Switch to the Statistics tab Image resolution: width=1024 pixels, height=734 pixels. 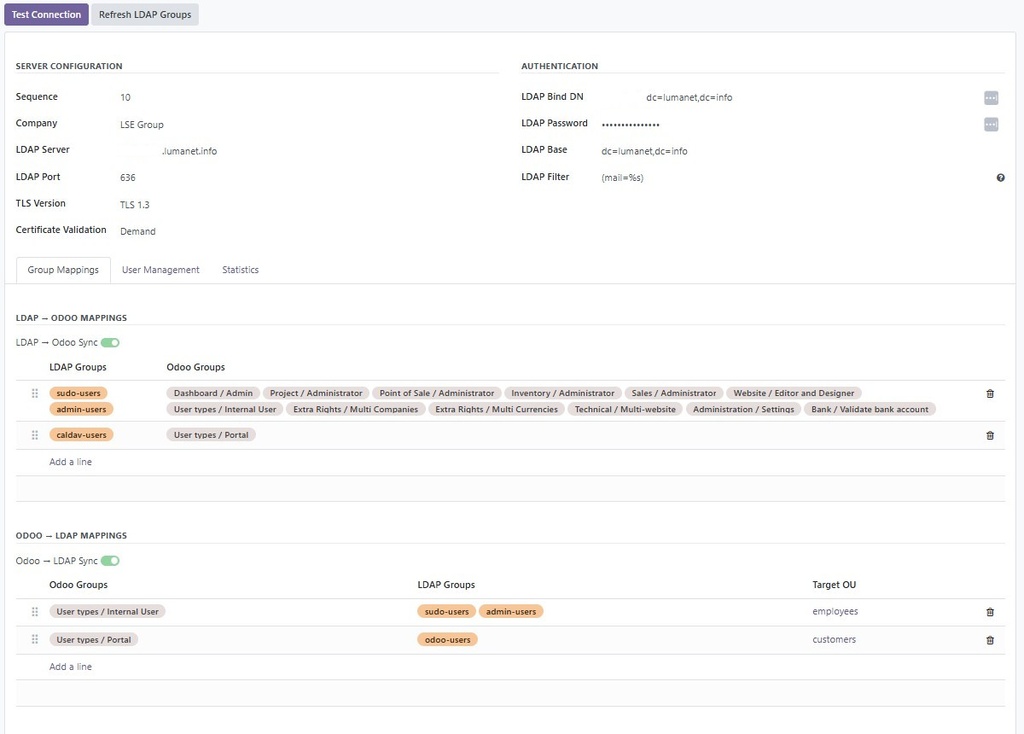click(x=240, y=269)
